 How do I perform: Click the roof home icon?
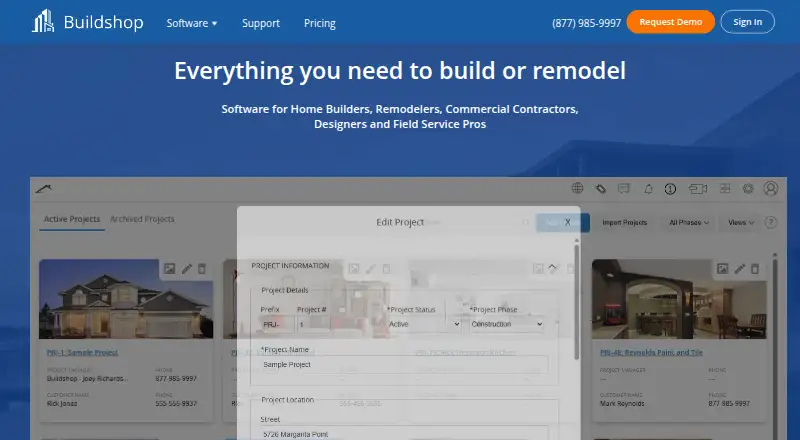(x=44, y=189)
